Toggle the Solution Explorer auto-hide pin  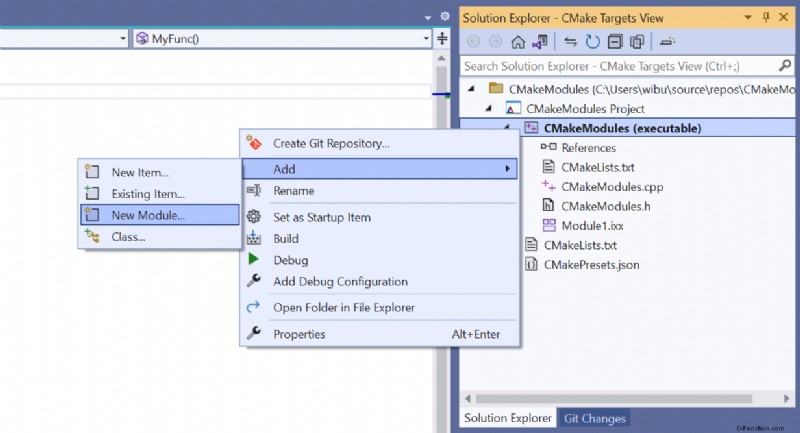click(766, 17)
